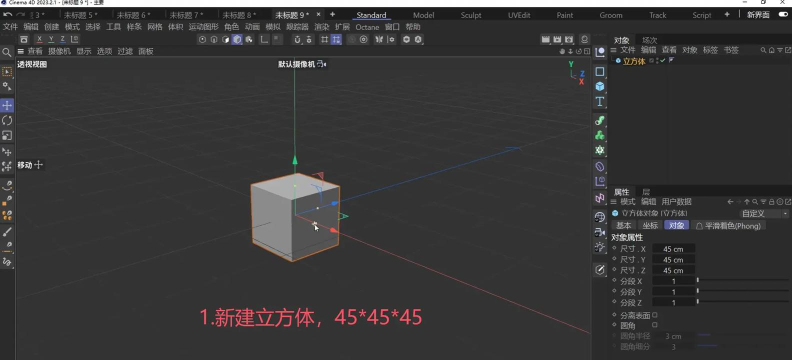Select the Rotate tool
The image size is (792, 360).
click(7, 120)
